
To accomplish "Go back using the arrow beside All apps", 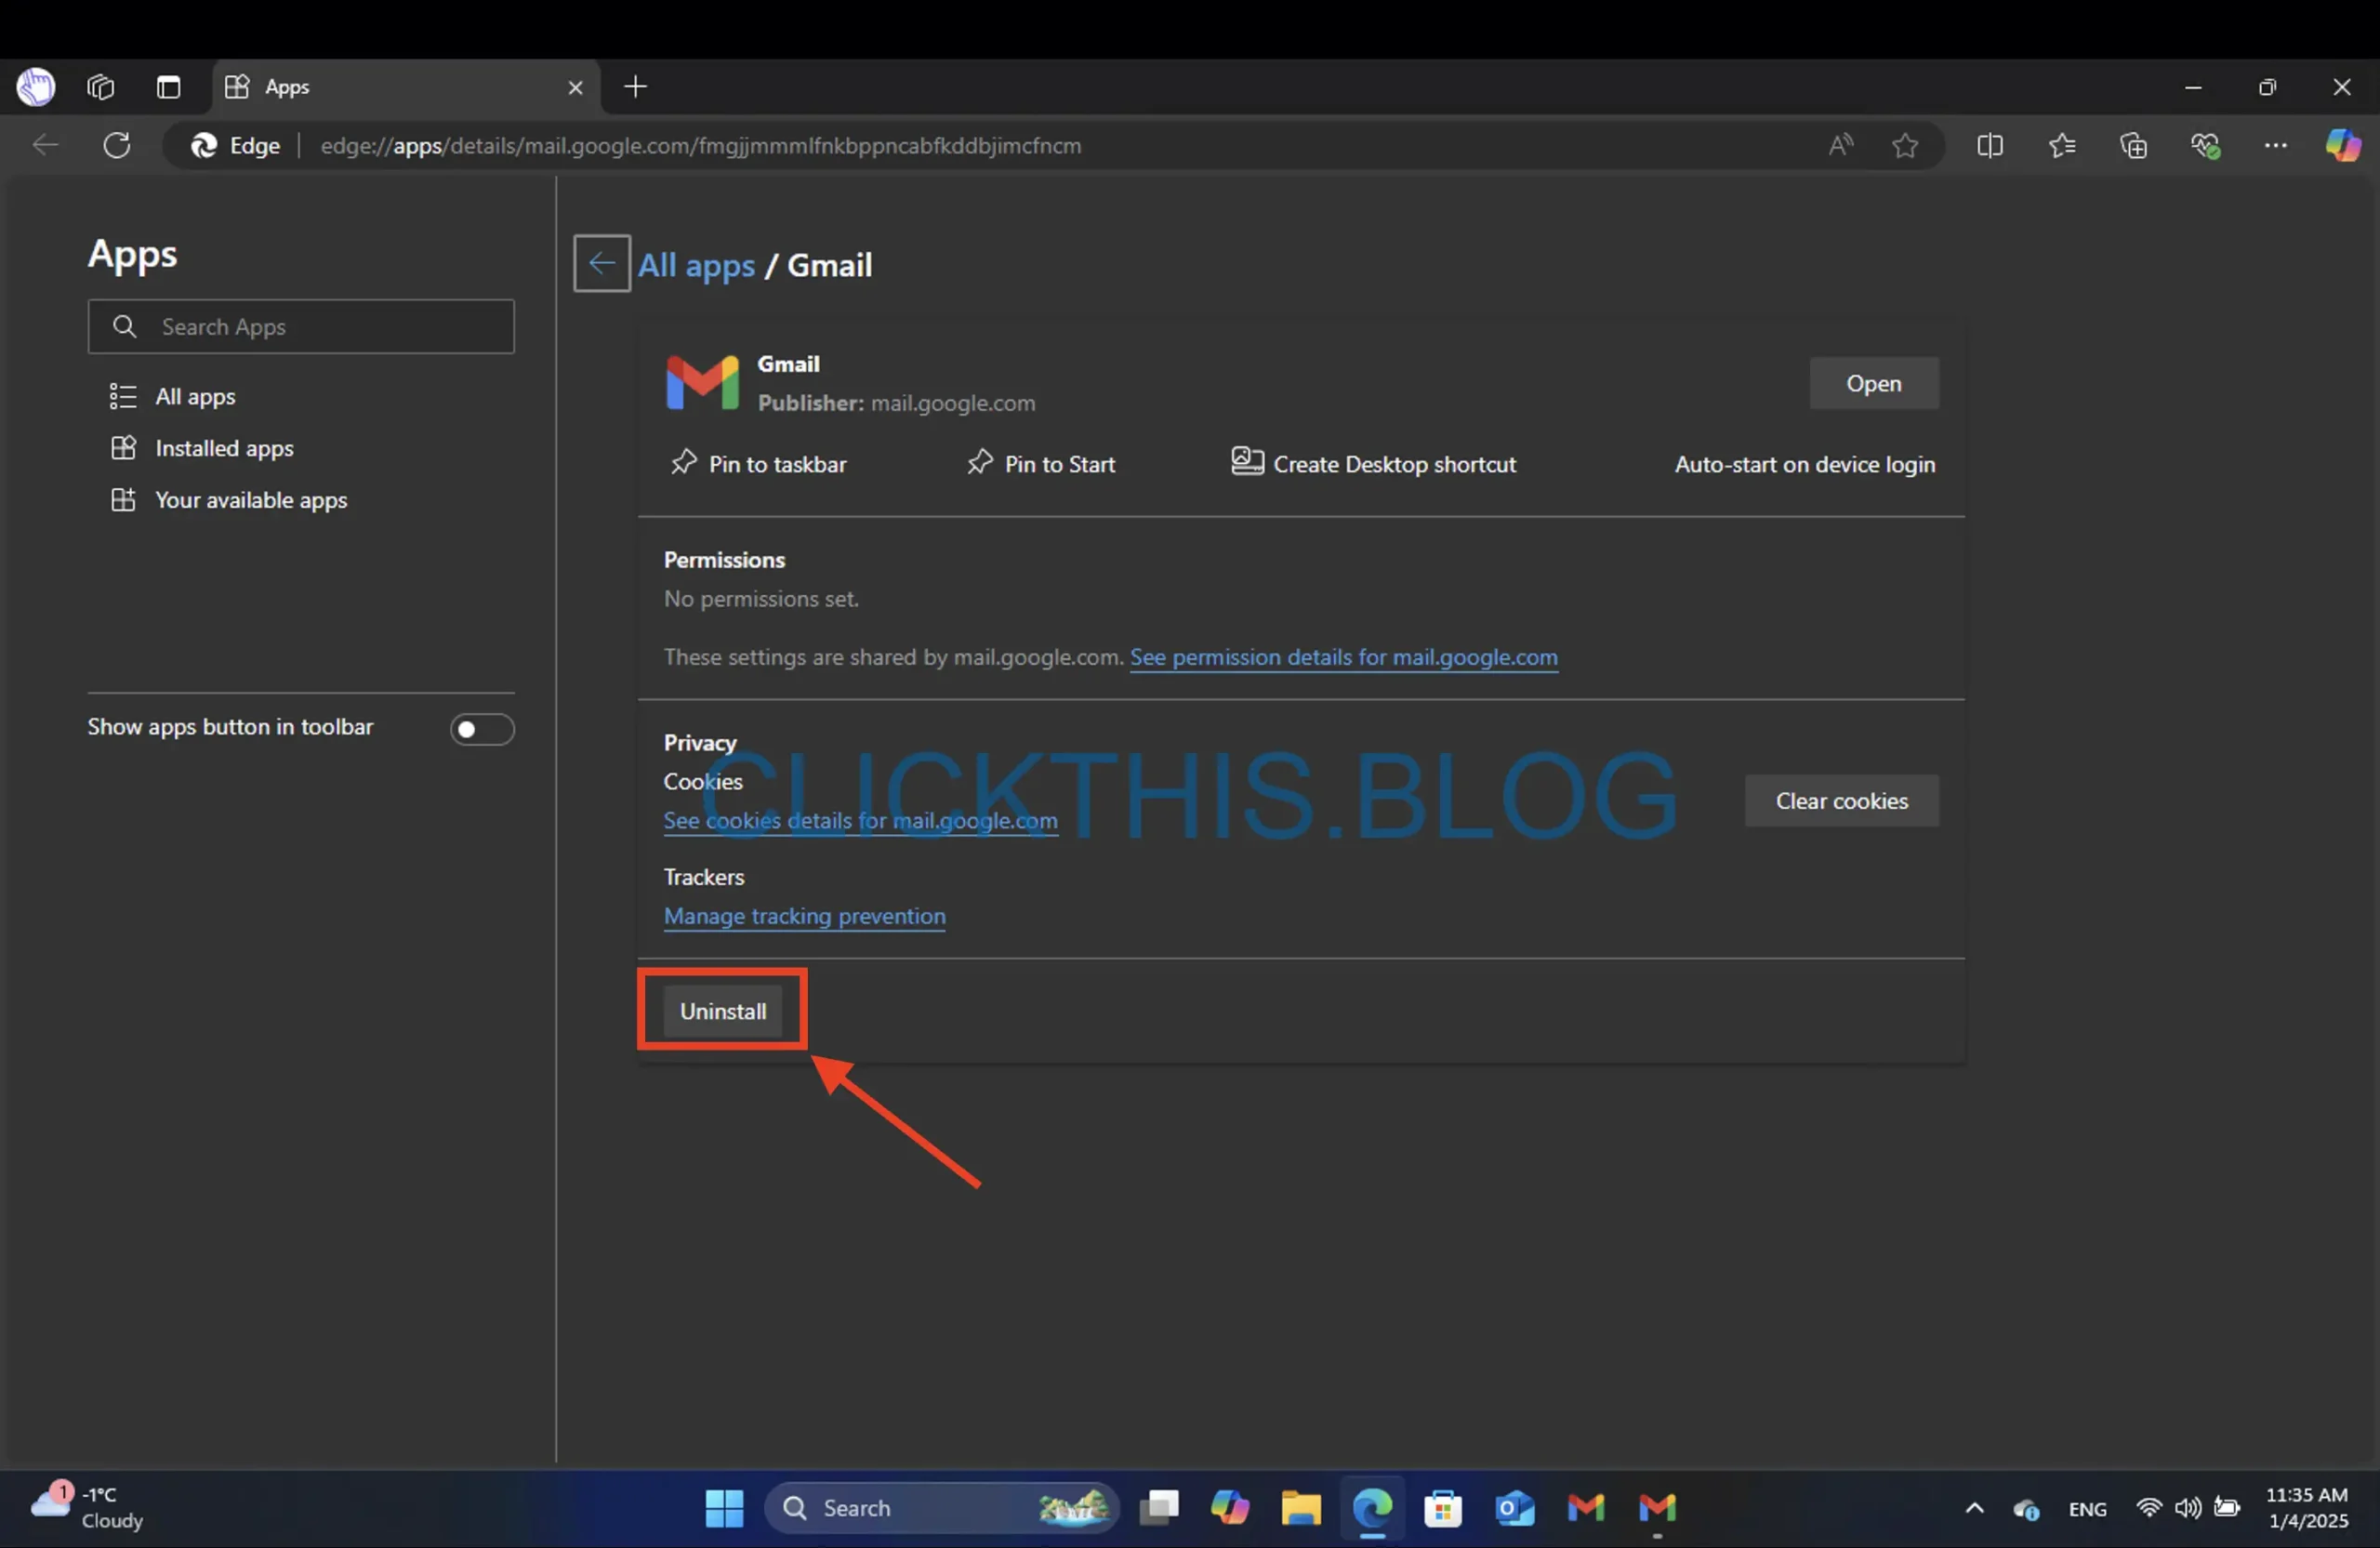I will point(601,263).
